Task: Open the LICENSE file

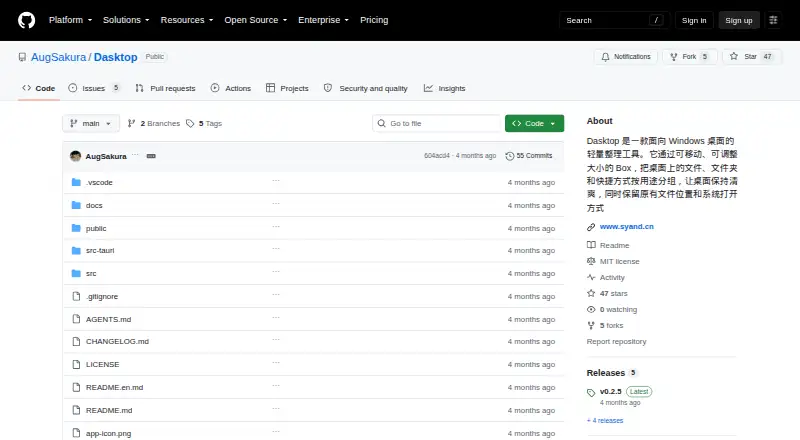Action: 103,364
